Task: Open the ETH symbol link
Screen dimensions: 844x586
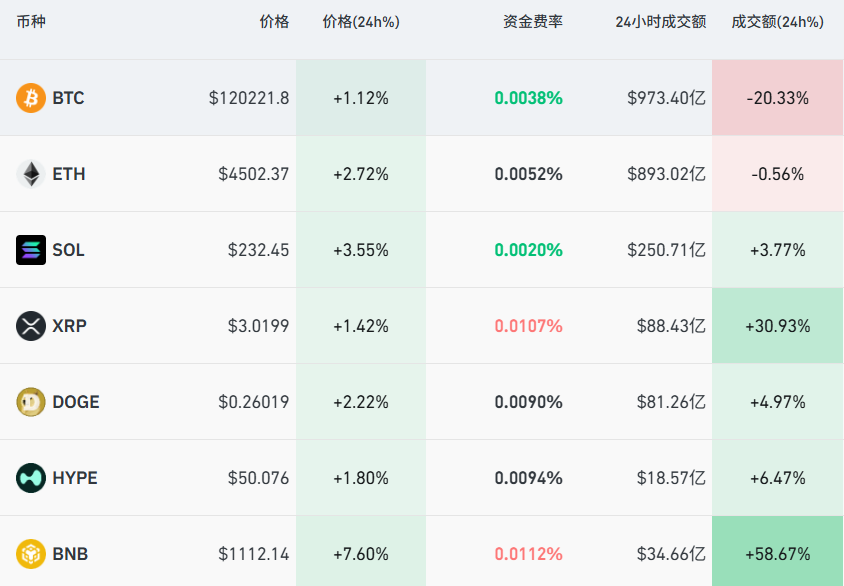Action: pos(69,174)
